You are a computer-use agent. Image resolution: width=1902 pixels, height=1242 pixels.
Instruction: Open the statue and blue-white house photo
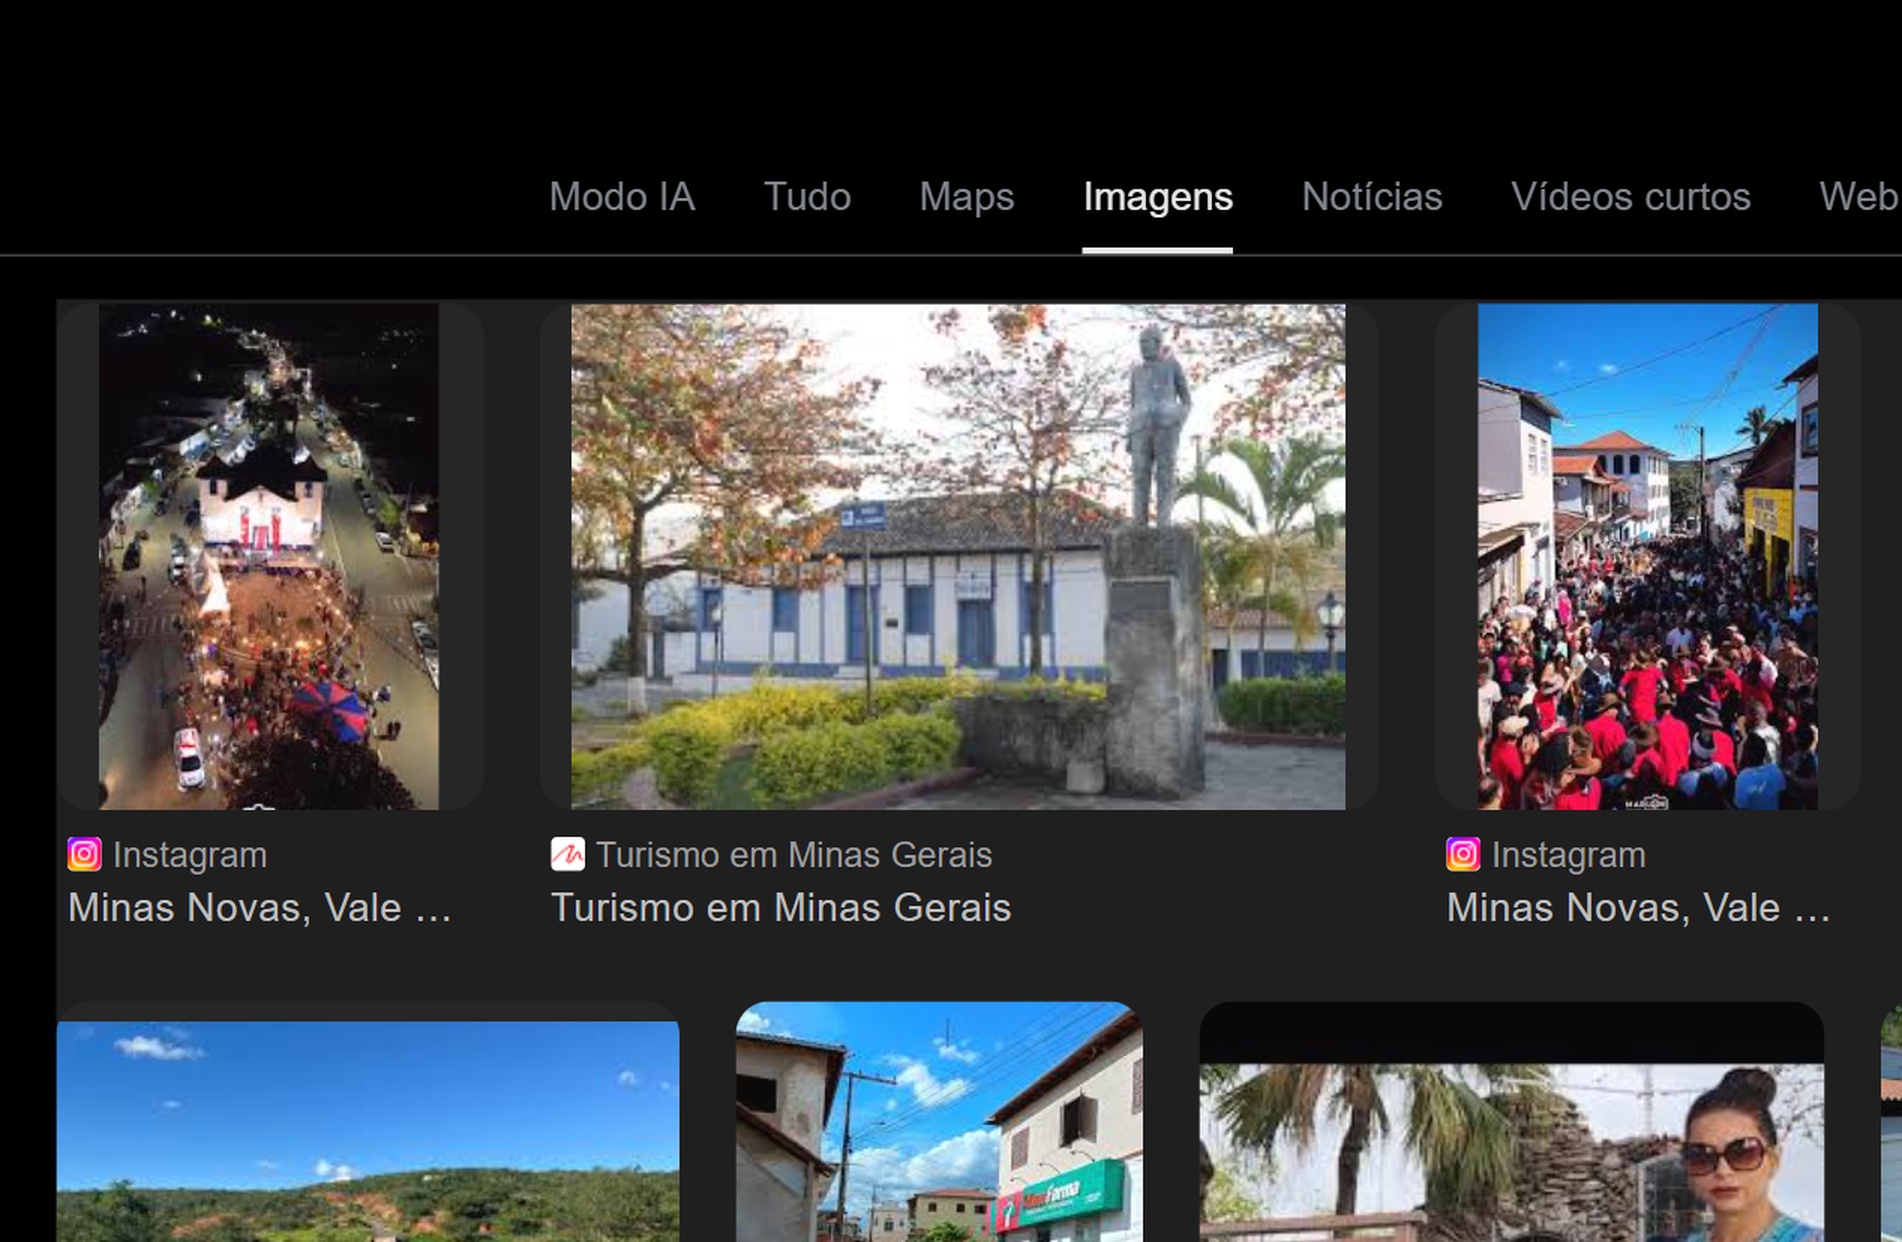tap(957, 556)
